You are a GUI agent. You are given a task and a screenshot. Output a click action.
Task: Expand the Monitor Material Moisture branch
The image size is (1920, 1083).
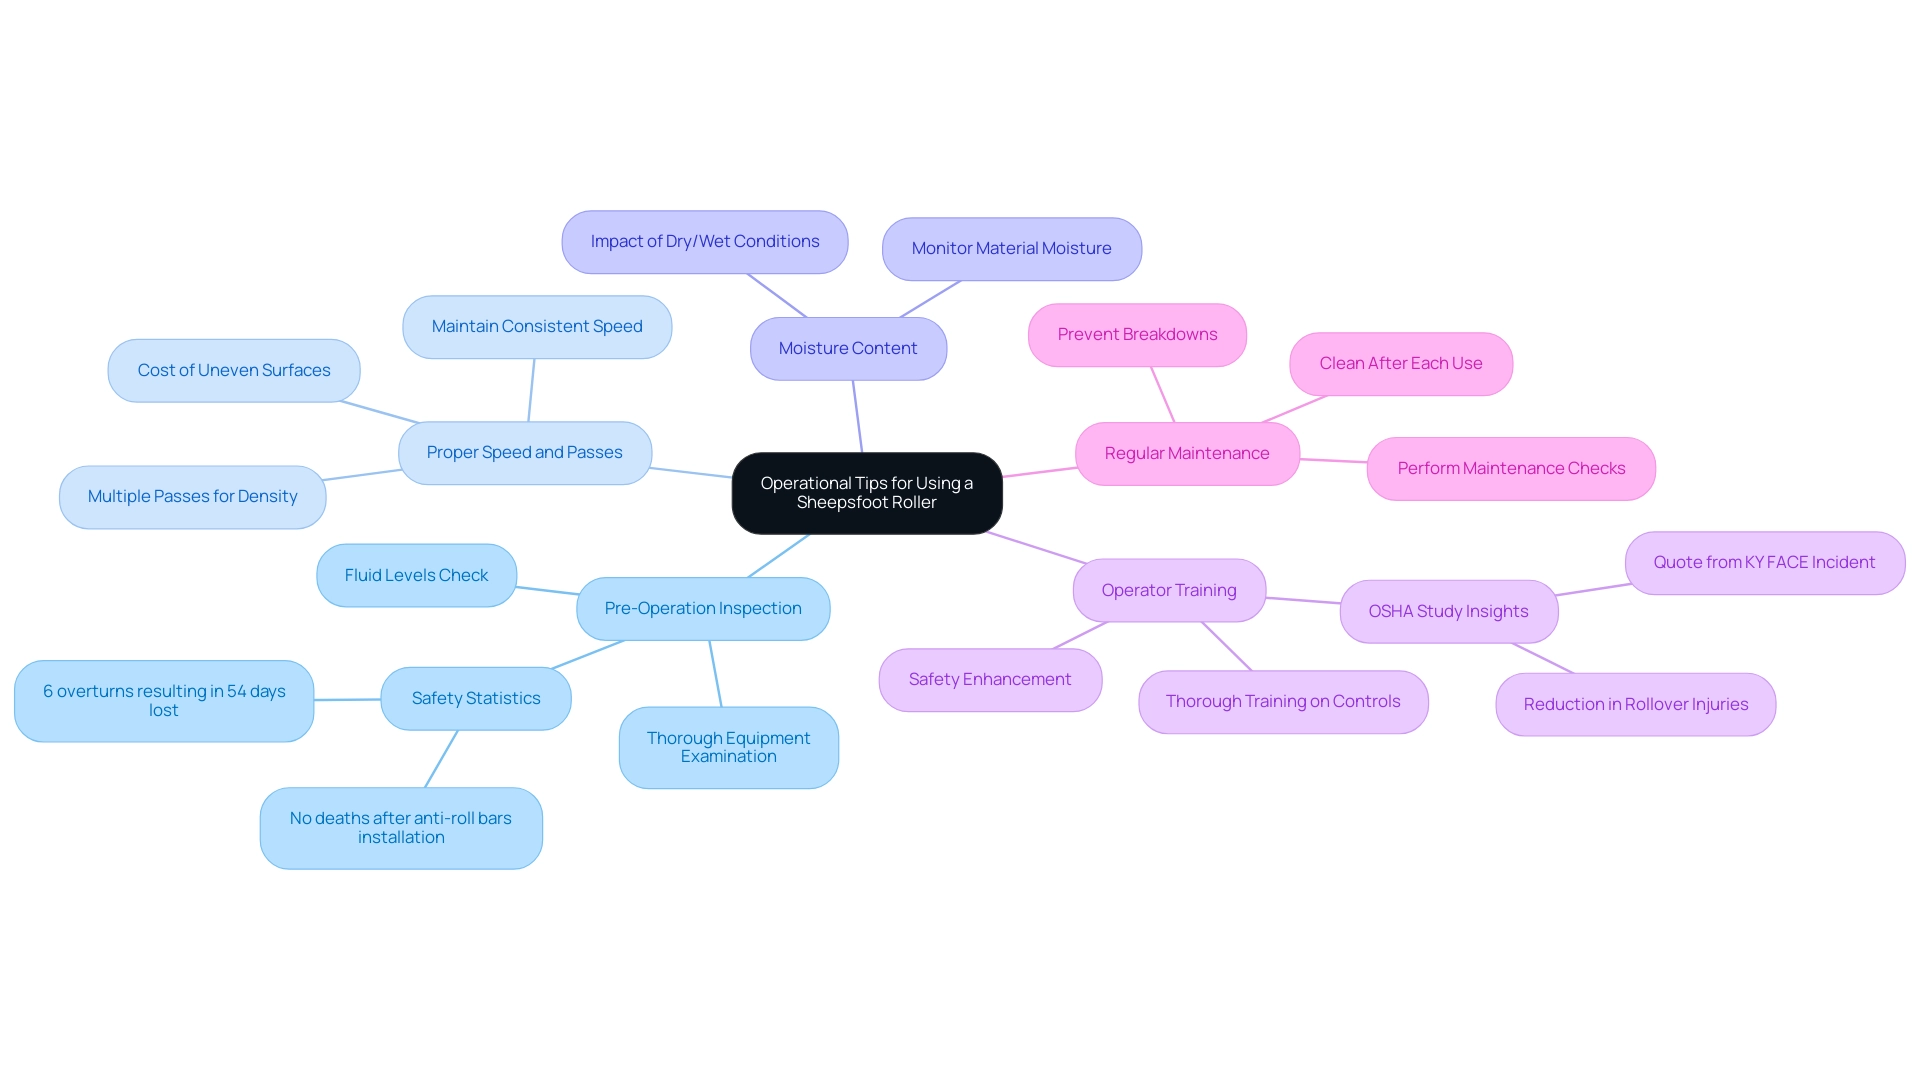pyautogui.click(x=1011, y=248)
